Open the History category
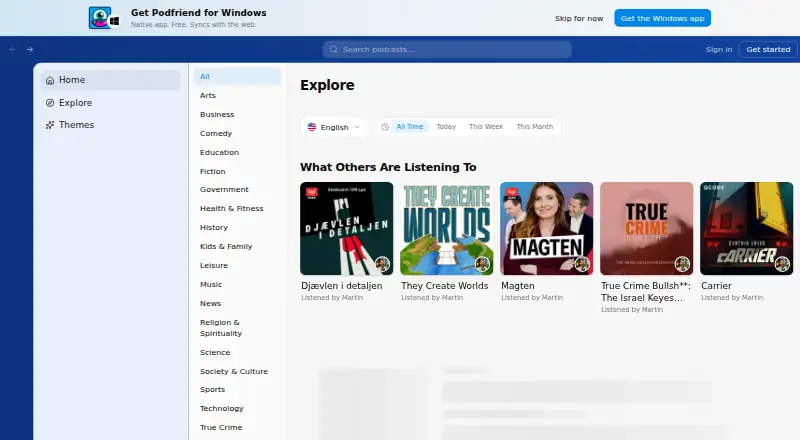Screen dimensions: 800x440 pyautogui.click(x=238, y=228)
